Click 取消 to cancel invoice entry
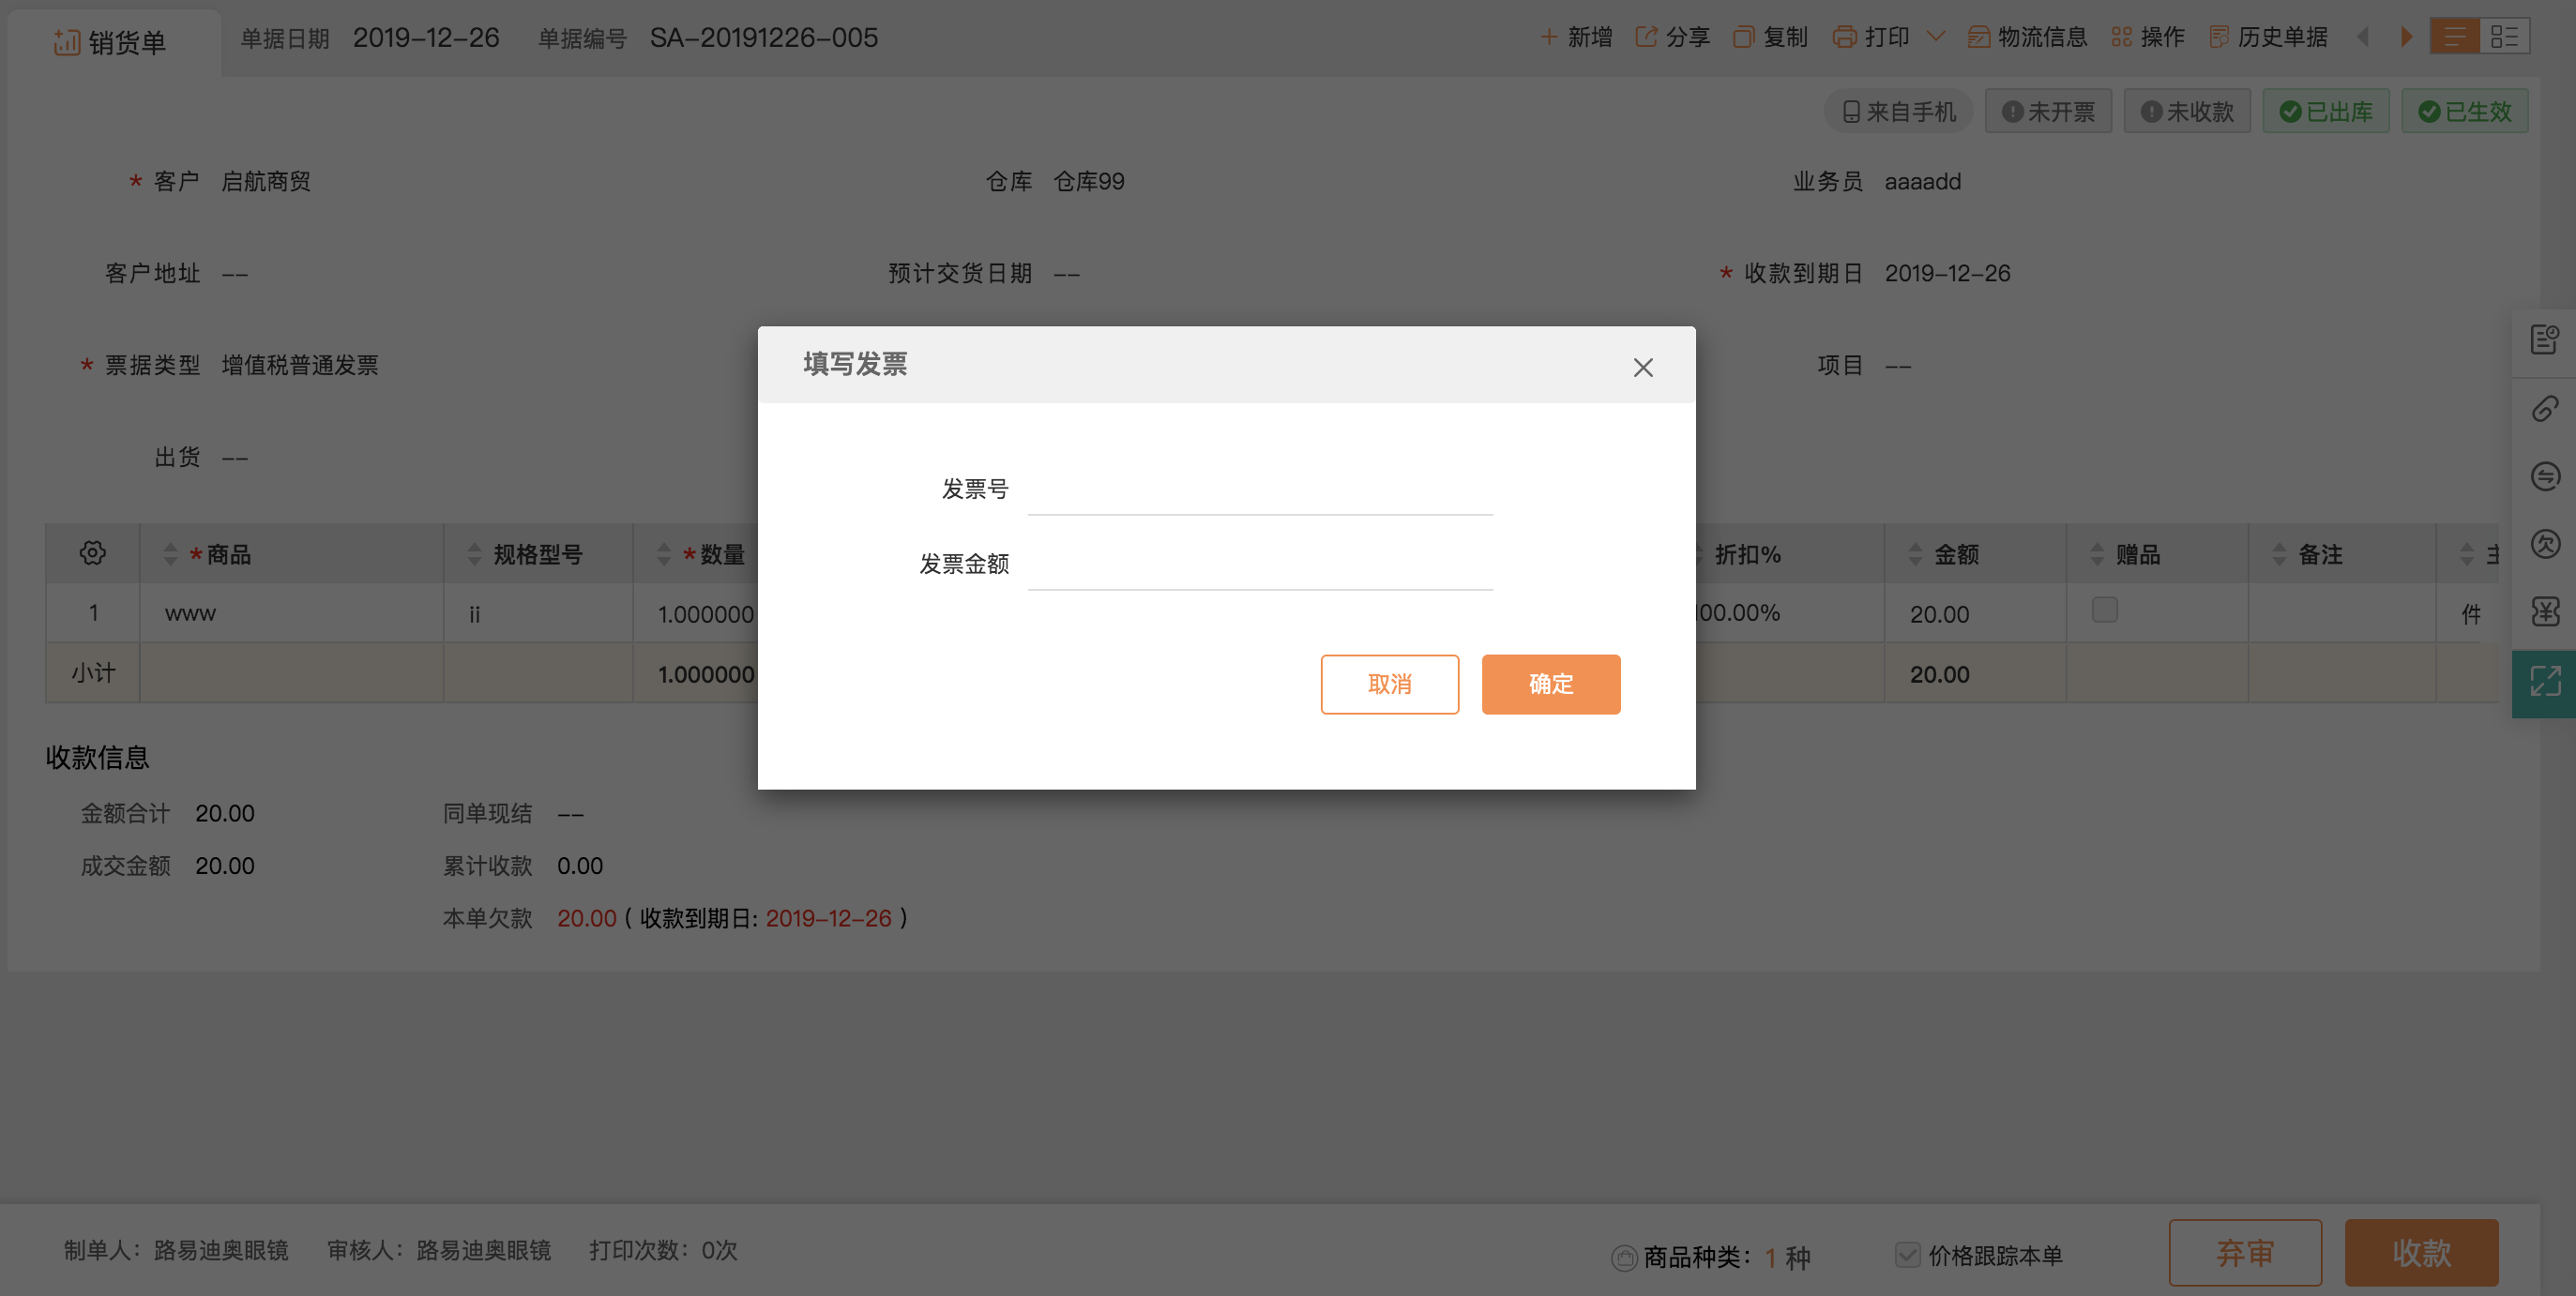Image resolution: width=2576 pixels, height=1296 pixels. coord(1389,683)
